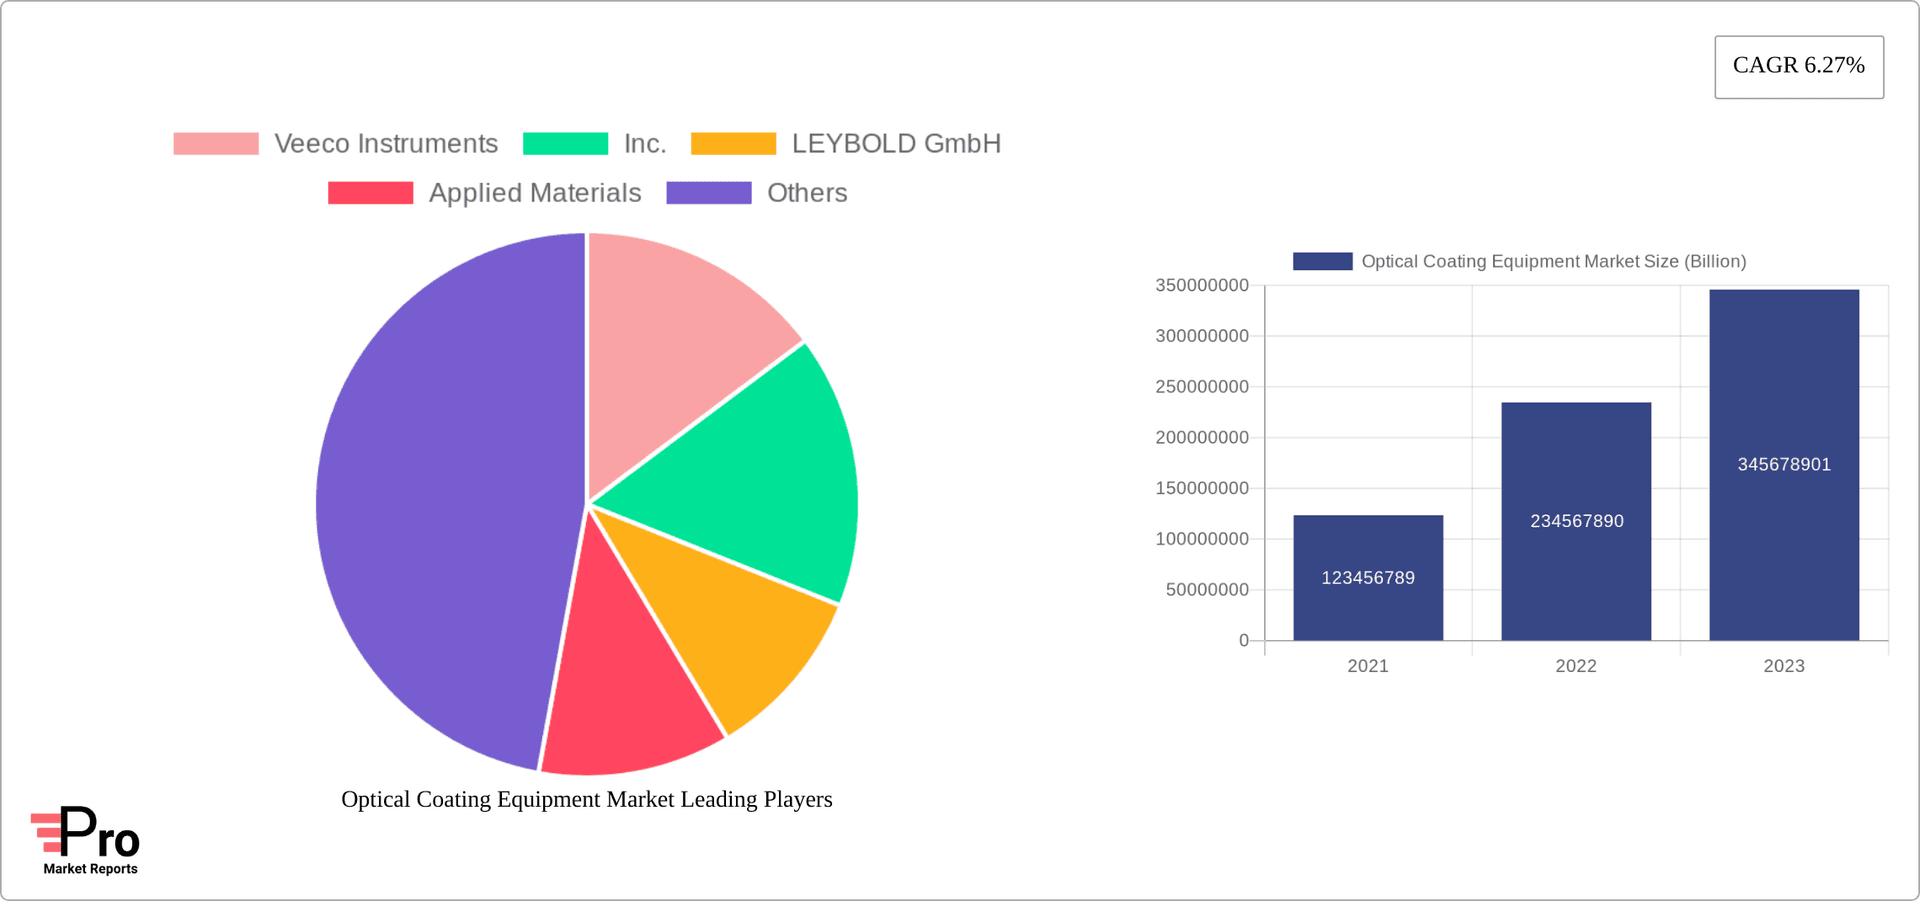
Task: Click the bar chart legend marker
Action: (1322, 260)
